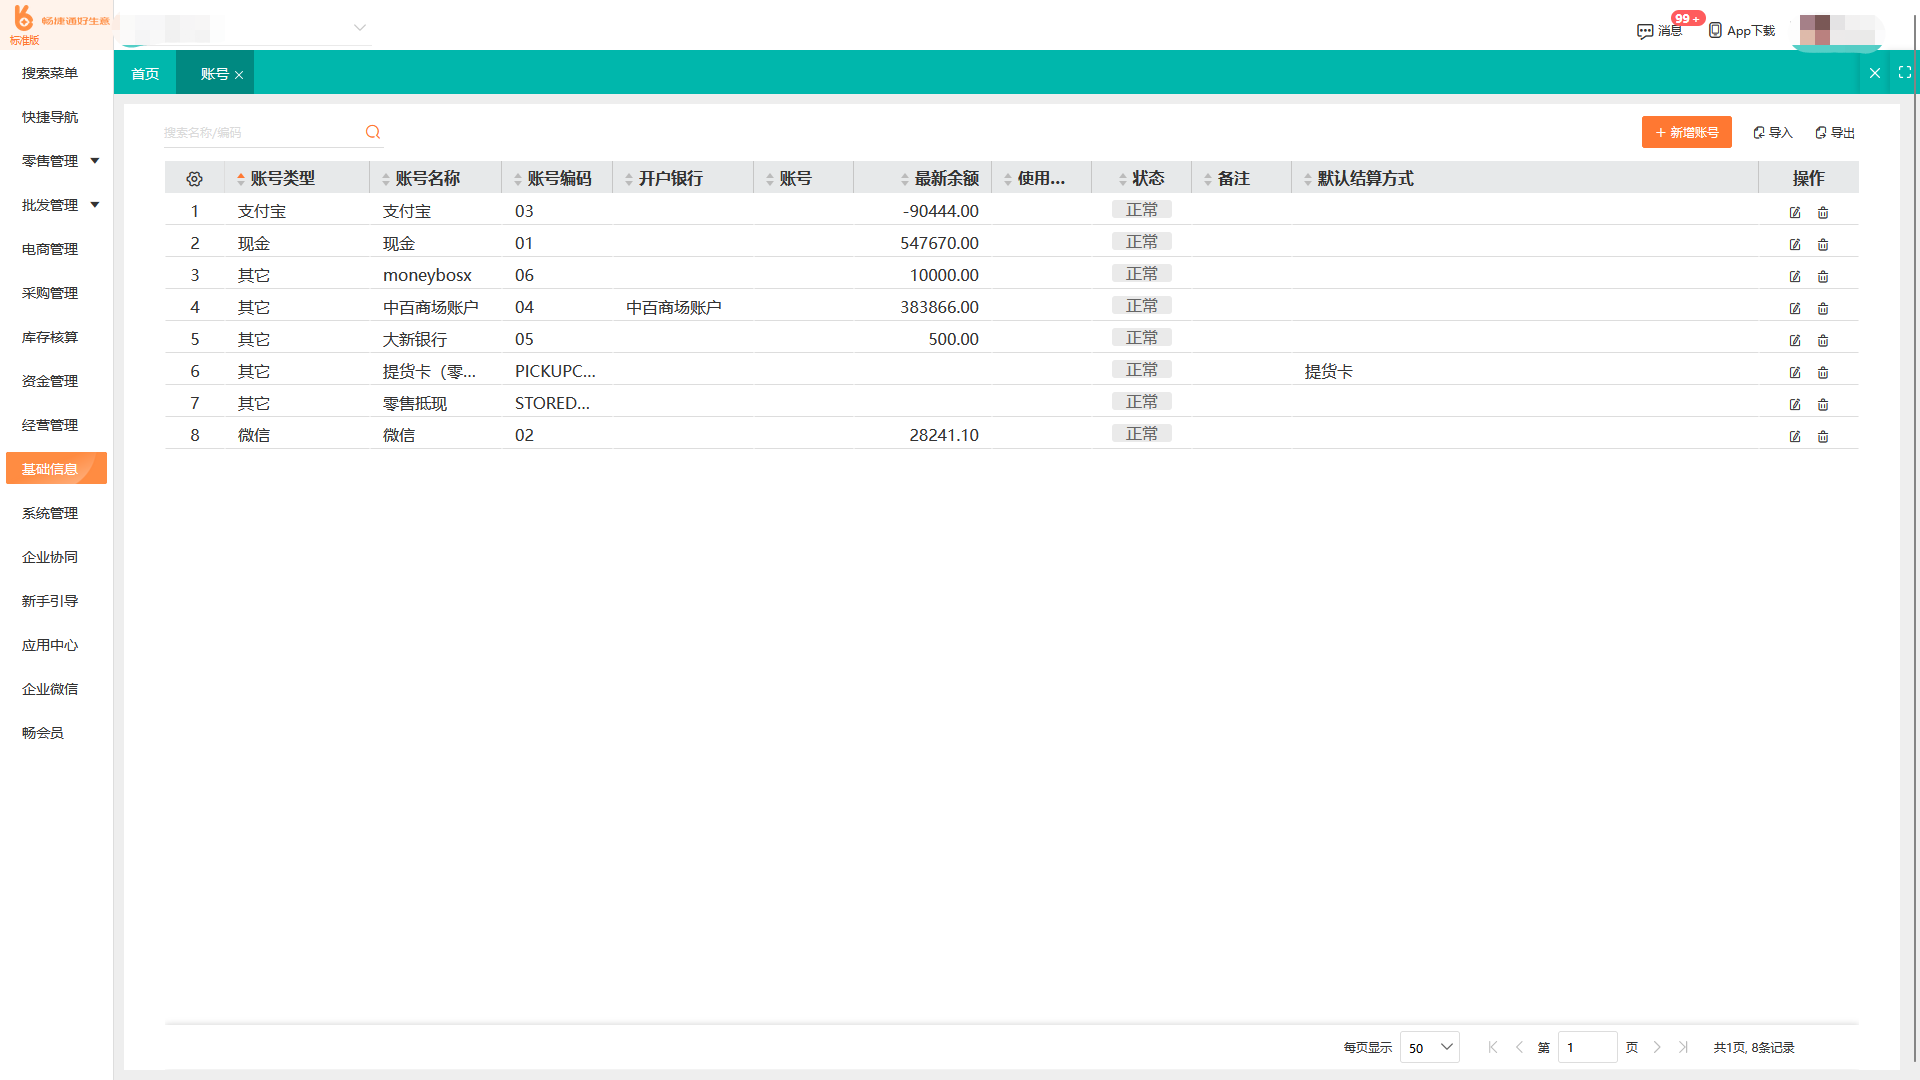Click the edit icon for 微信 account
Image resolution: width=1920 pixels, height=1080 pixels.
pos(1795,435)
